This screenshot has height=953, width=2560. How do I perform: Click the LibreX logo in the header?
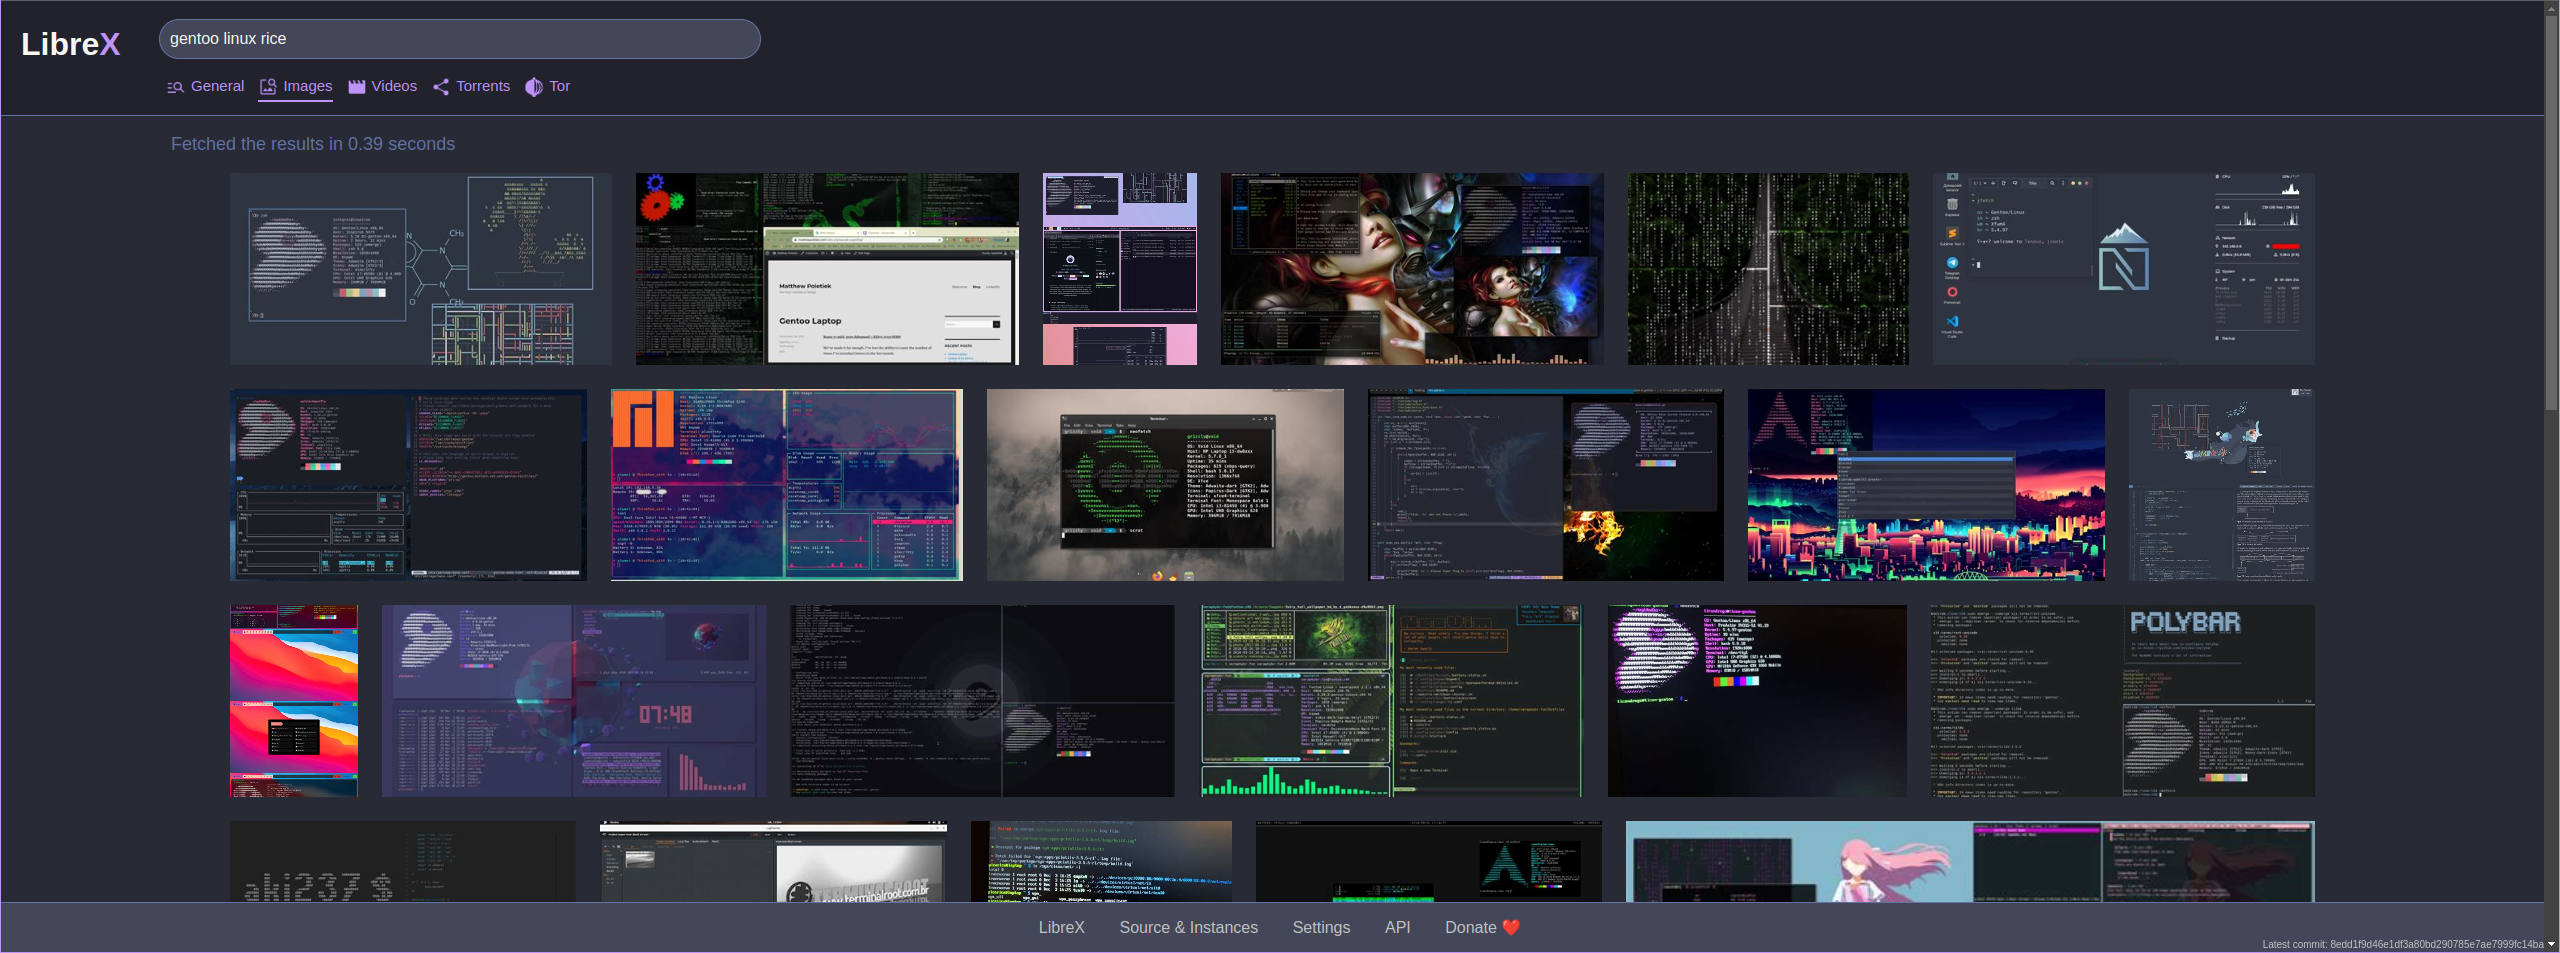[70, 44]
